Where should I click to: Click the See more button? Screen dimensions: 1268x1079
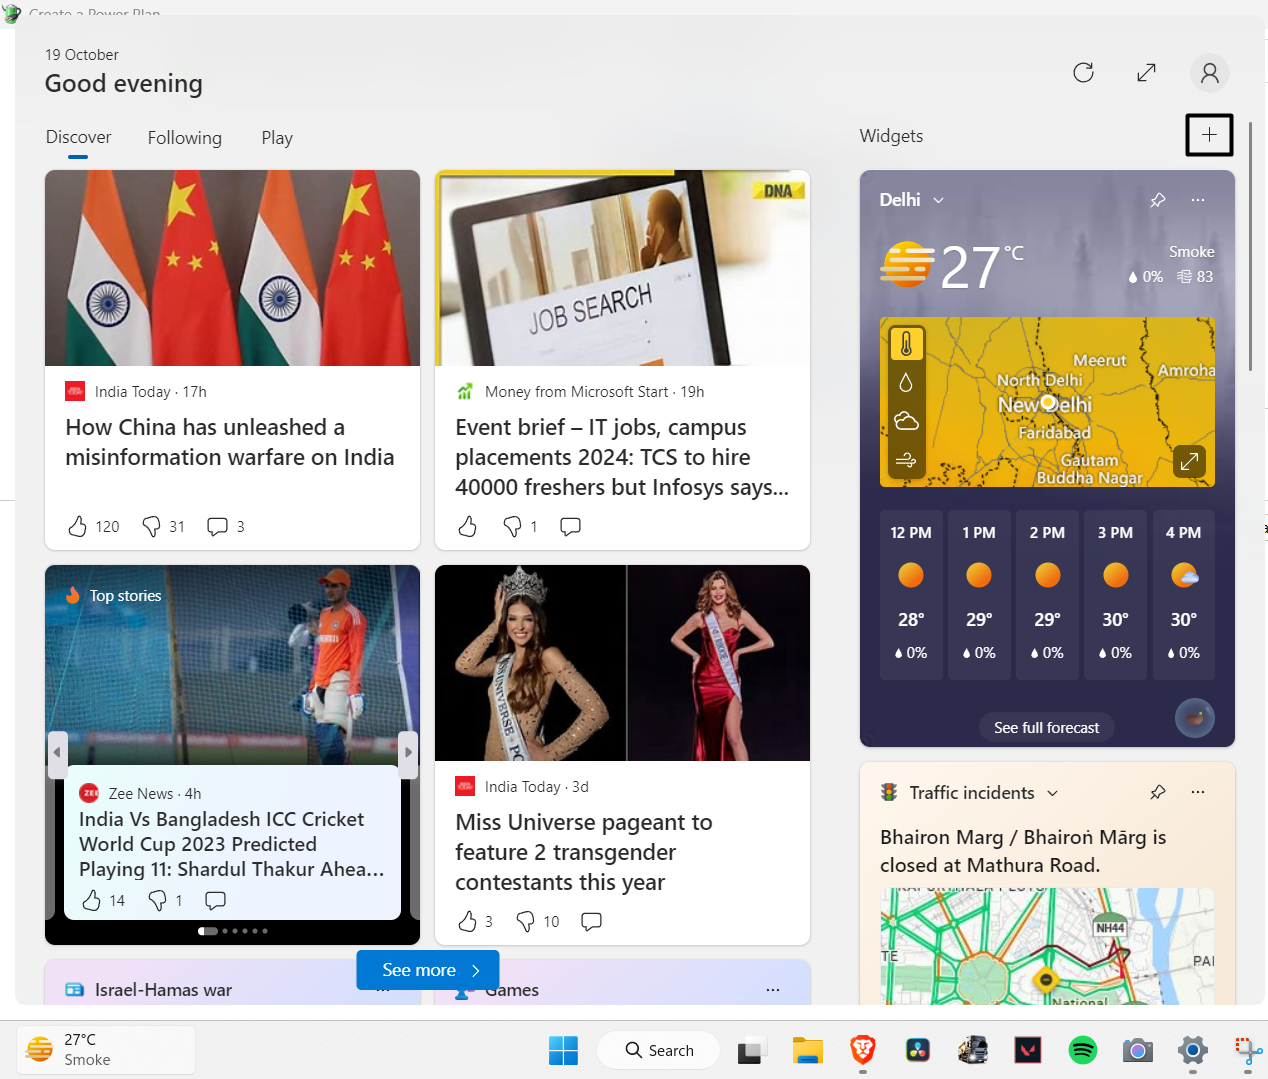[427, 969]
